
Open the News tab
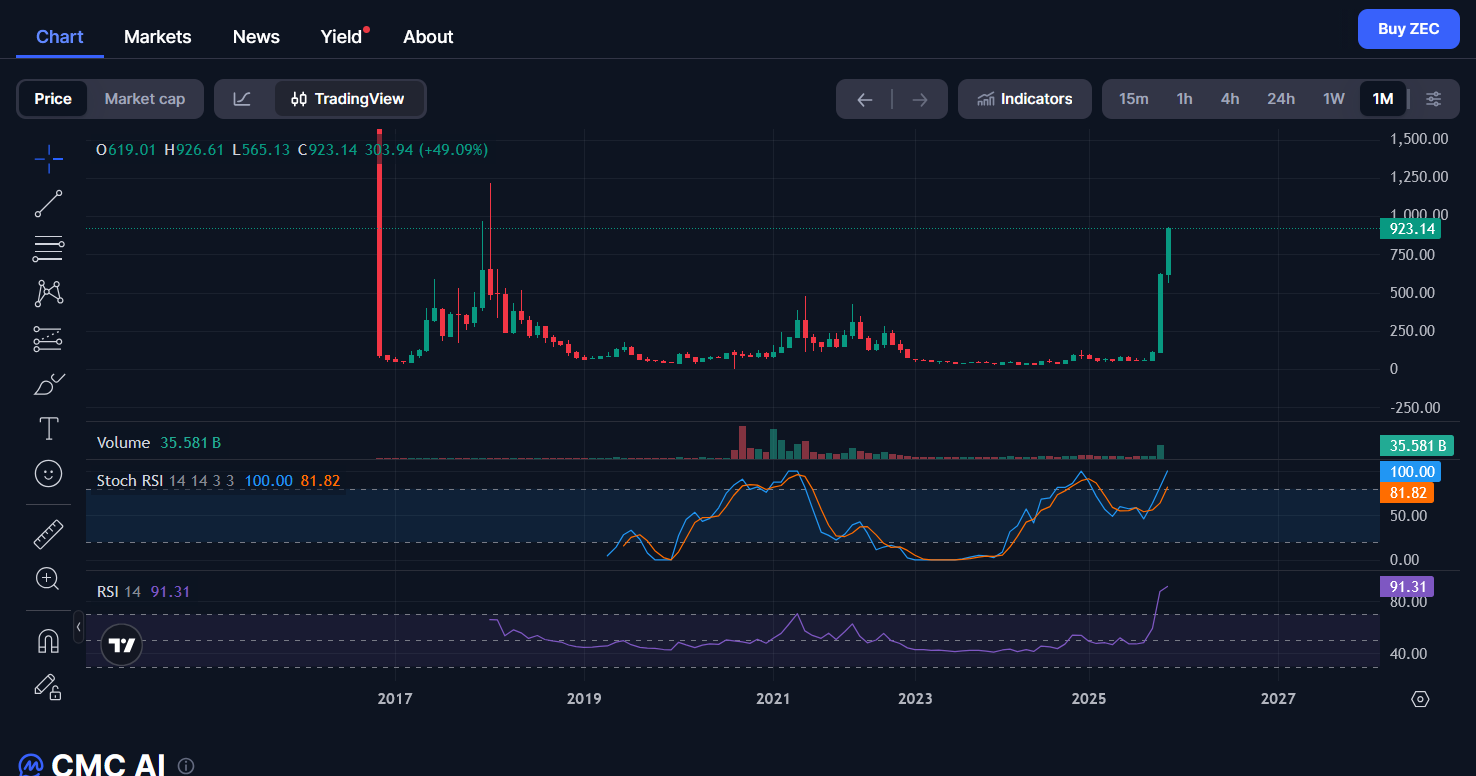pyautogui.click(x=255, y=36)
